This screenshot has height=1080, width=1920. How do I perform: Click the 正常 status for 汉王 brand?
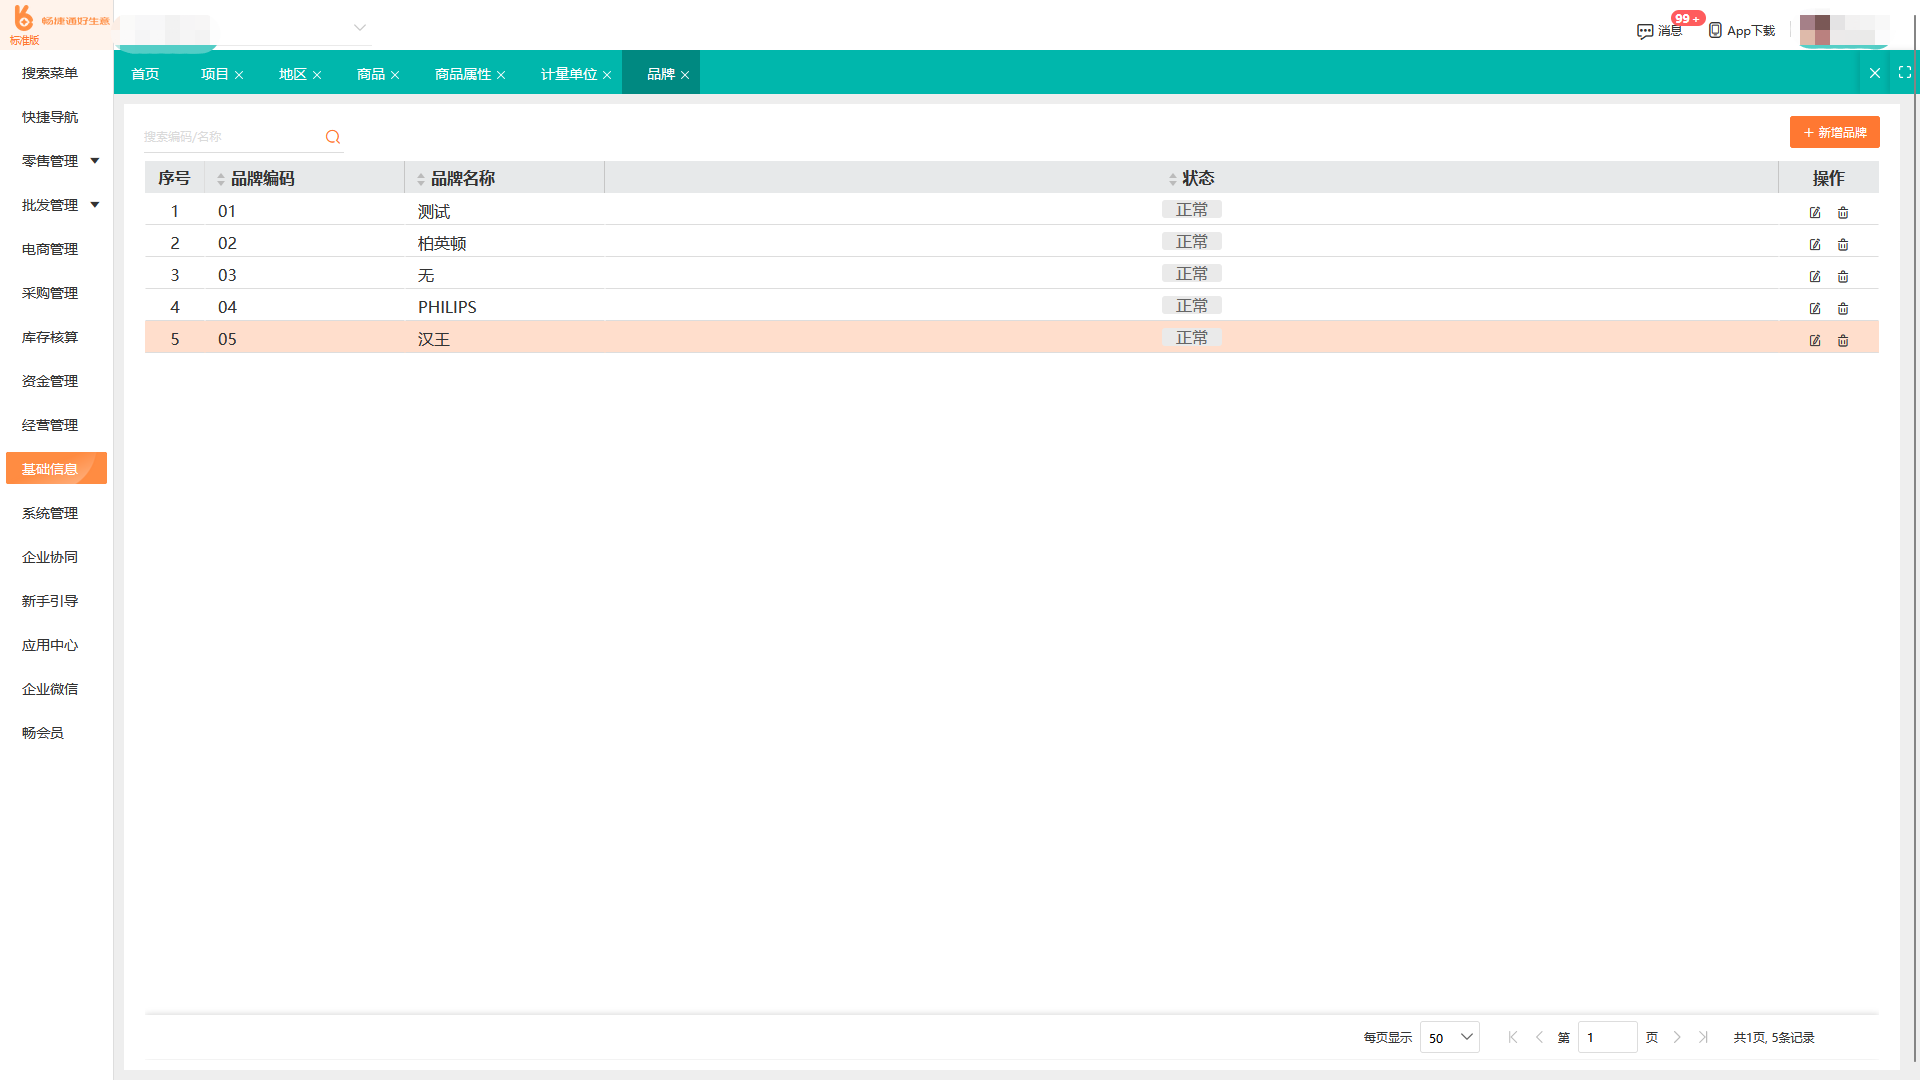(1192, 338)
